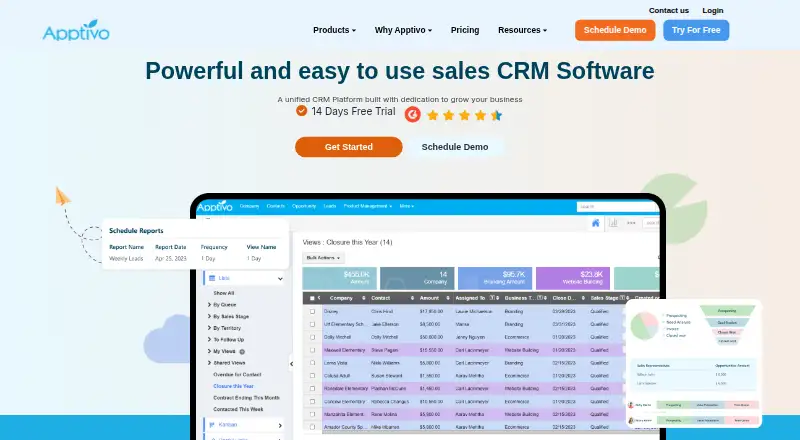Click the pie chart in the sales dashboard card

tap(645, 326)
